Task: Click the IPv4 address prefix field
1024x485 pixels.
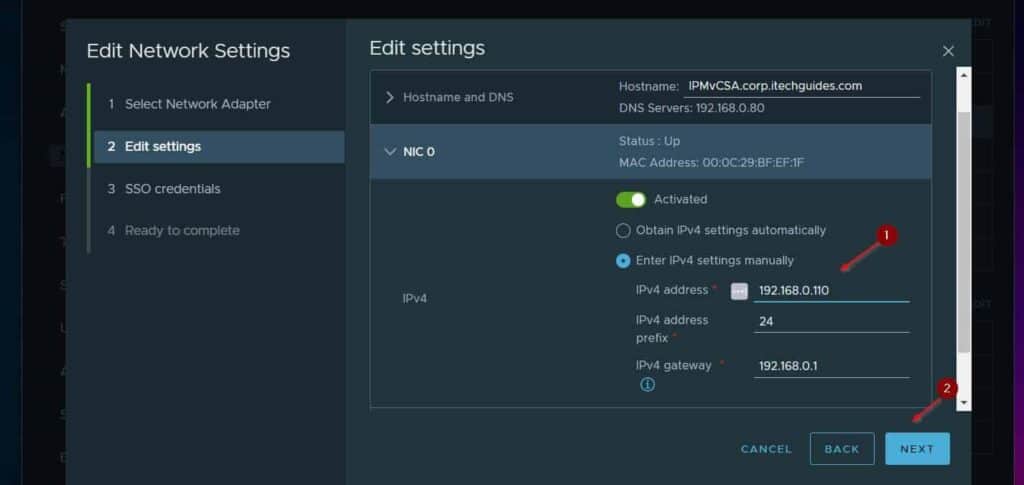Action: (831, 322)
